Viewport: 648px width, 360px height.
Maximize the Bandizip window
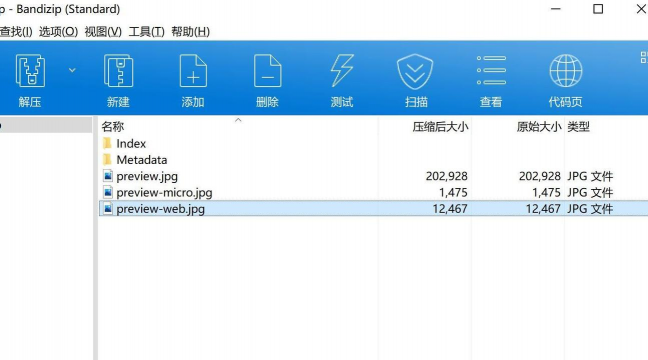click(598, 9)
